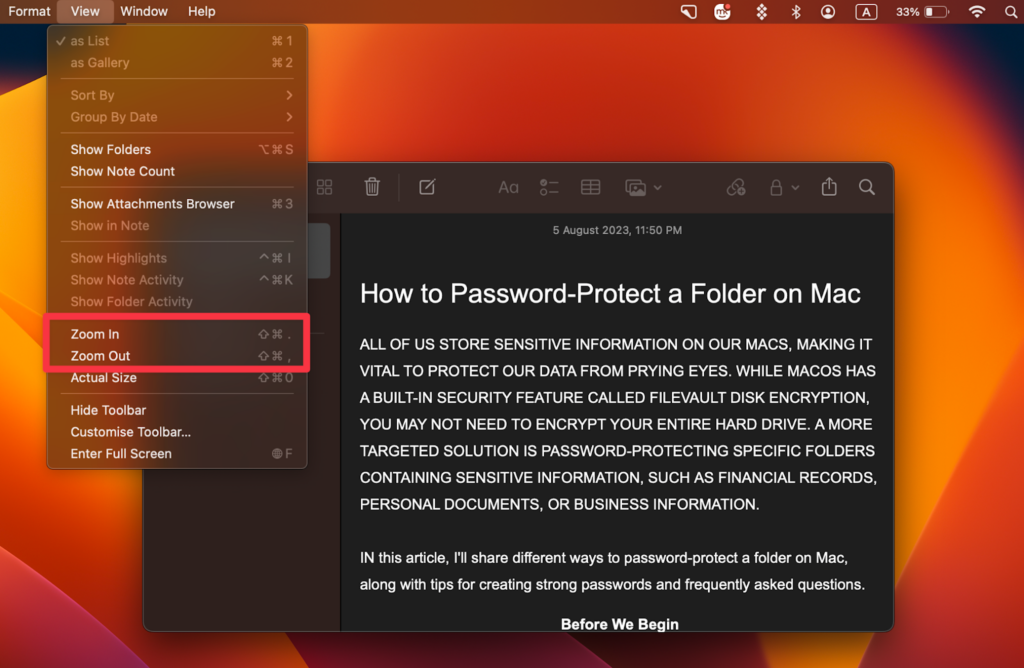Click paragraph starting IN this article
Viewport: 1024px width, 668px height.
[x=612, y=571]
